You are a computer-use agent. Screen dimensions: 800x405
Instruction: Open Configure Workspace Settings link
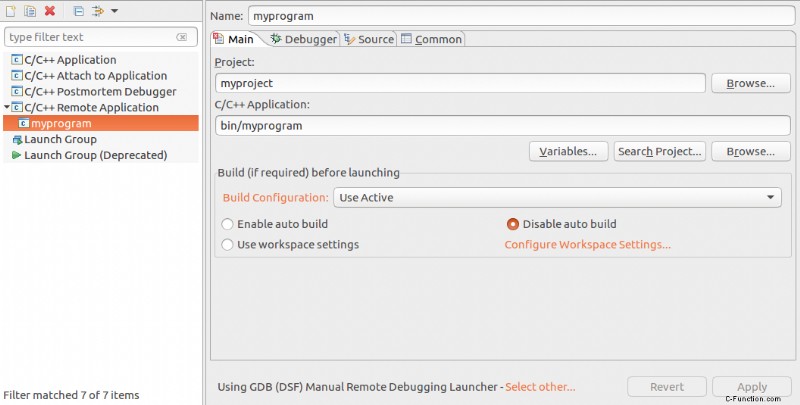[x=587, y=244]
